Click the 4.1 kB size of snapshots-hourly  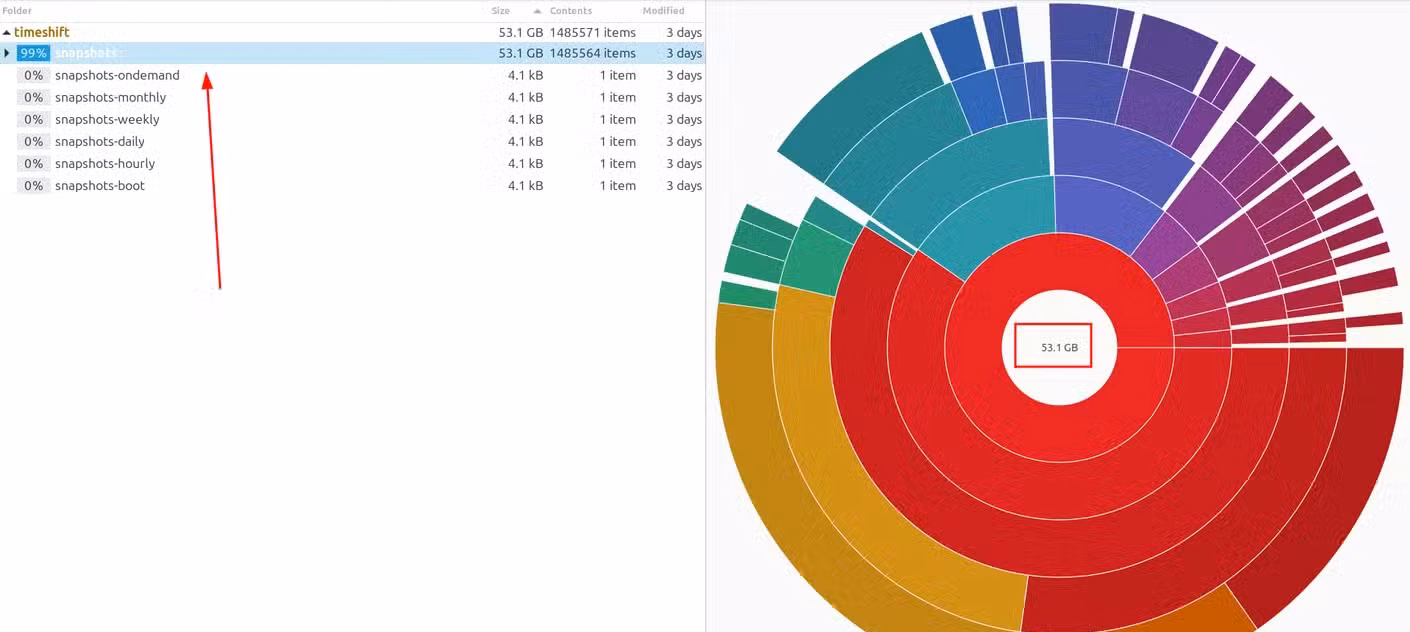tap(525, 163)
